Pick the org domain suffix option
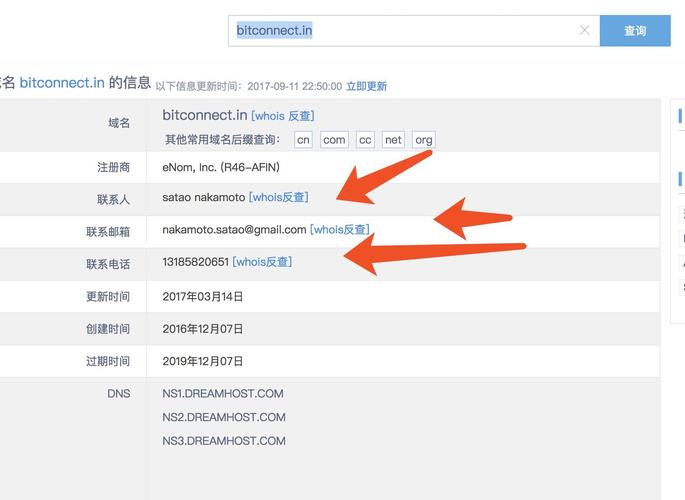This screenshot has width=685, height=500. coord(424,140)
